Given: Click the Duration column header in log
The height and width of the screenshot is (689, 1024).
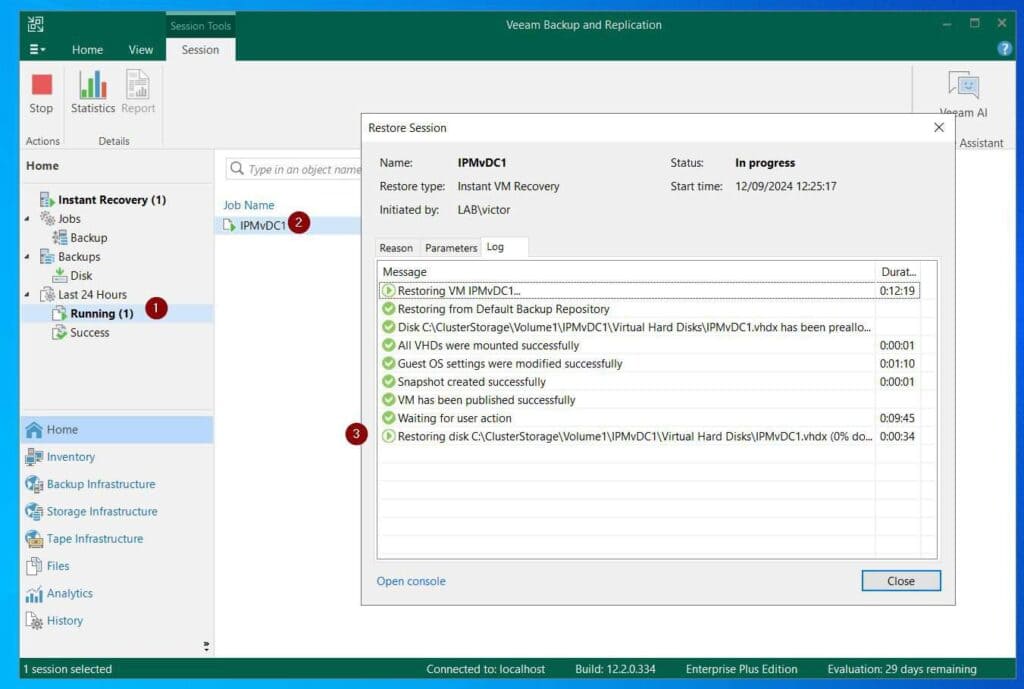Looking at the screenshot, I should coord(898,272).
